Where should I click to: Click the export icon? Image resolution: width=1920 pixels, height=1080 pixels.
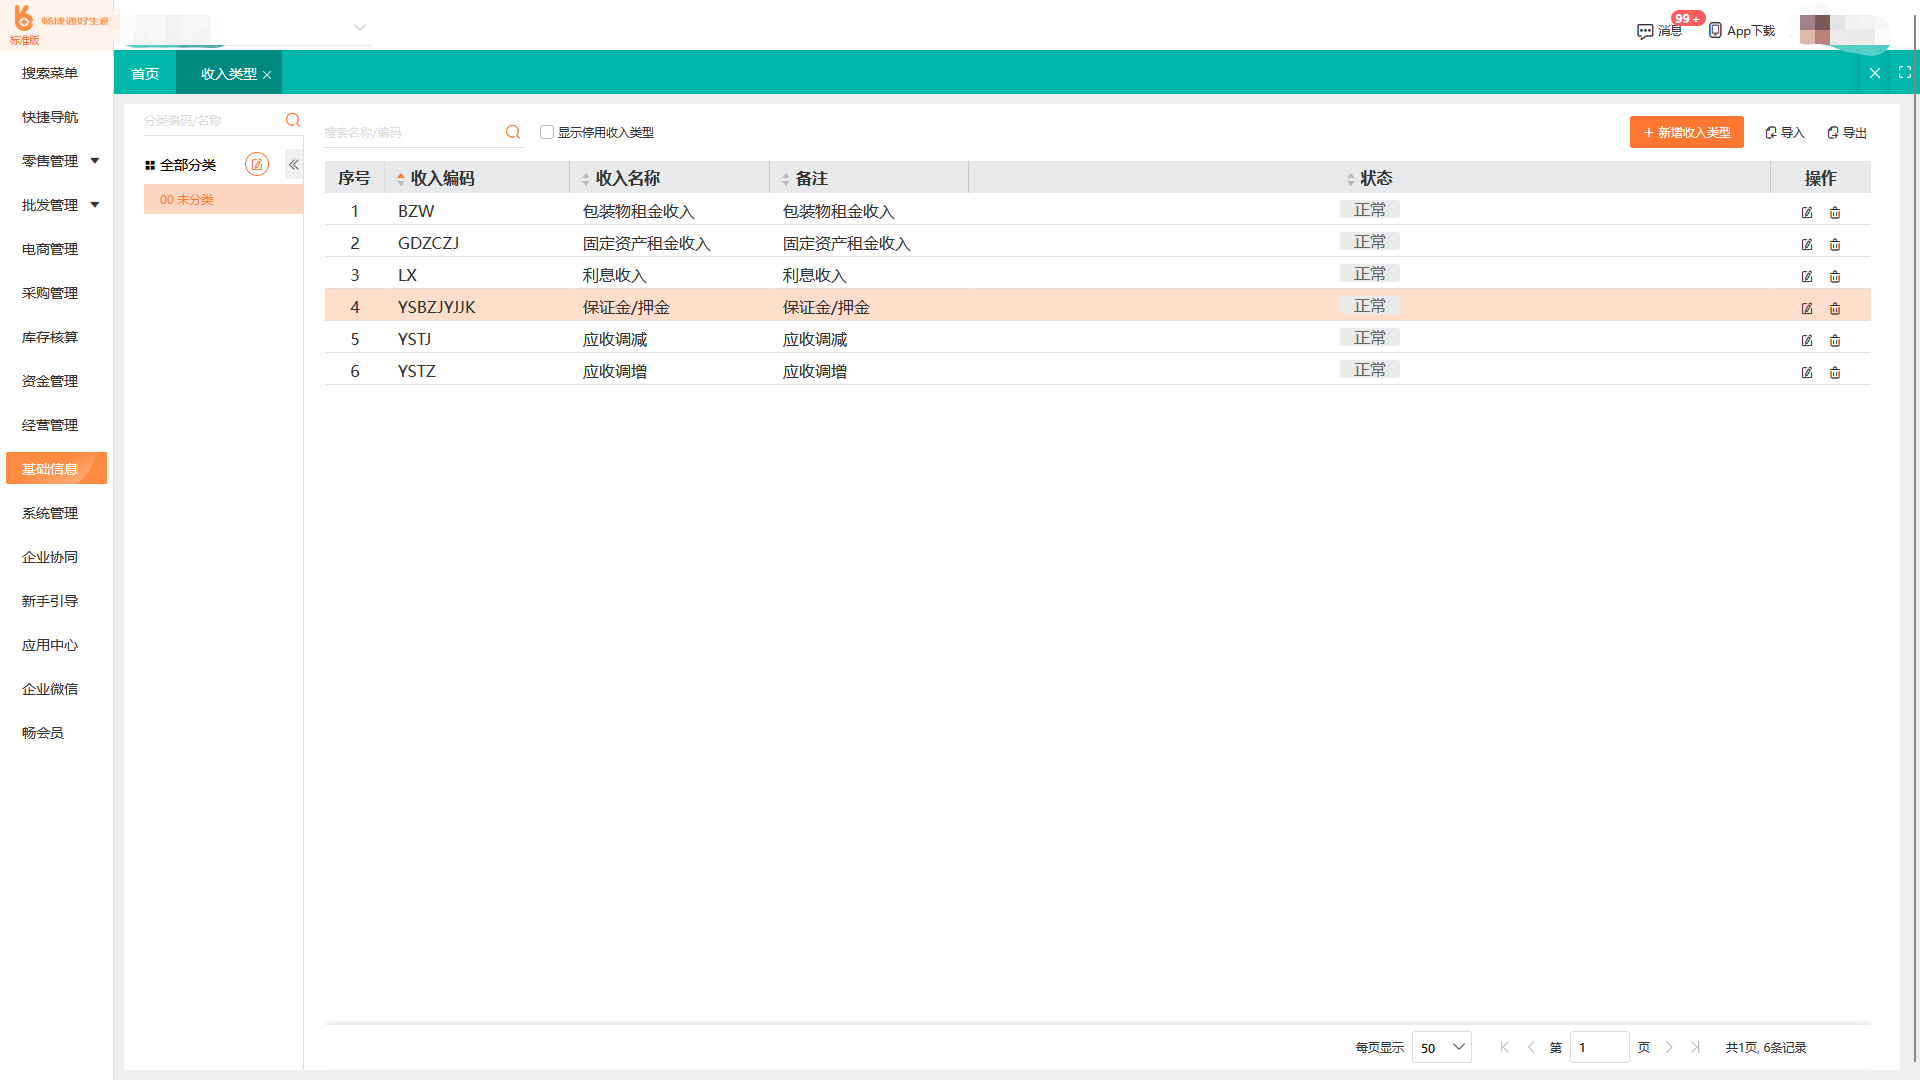pos(1846,132)
